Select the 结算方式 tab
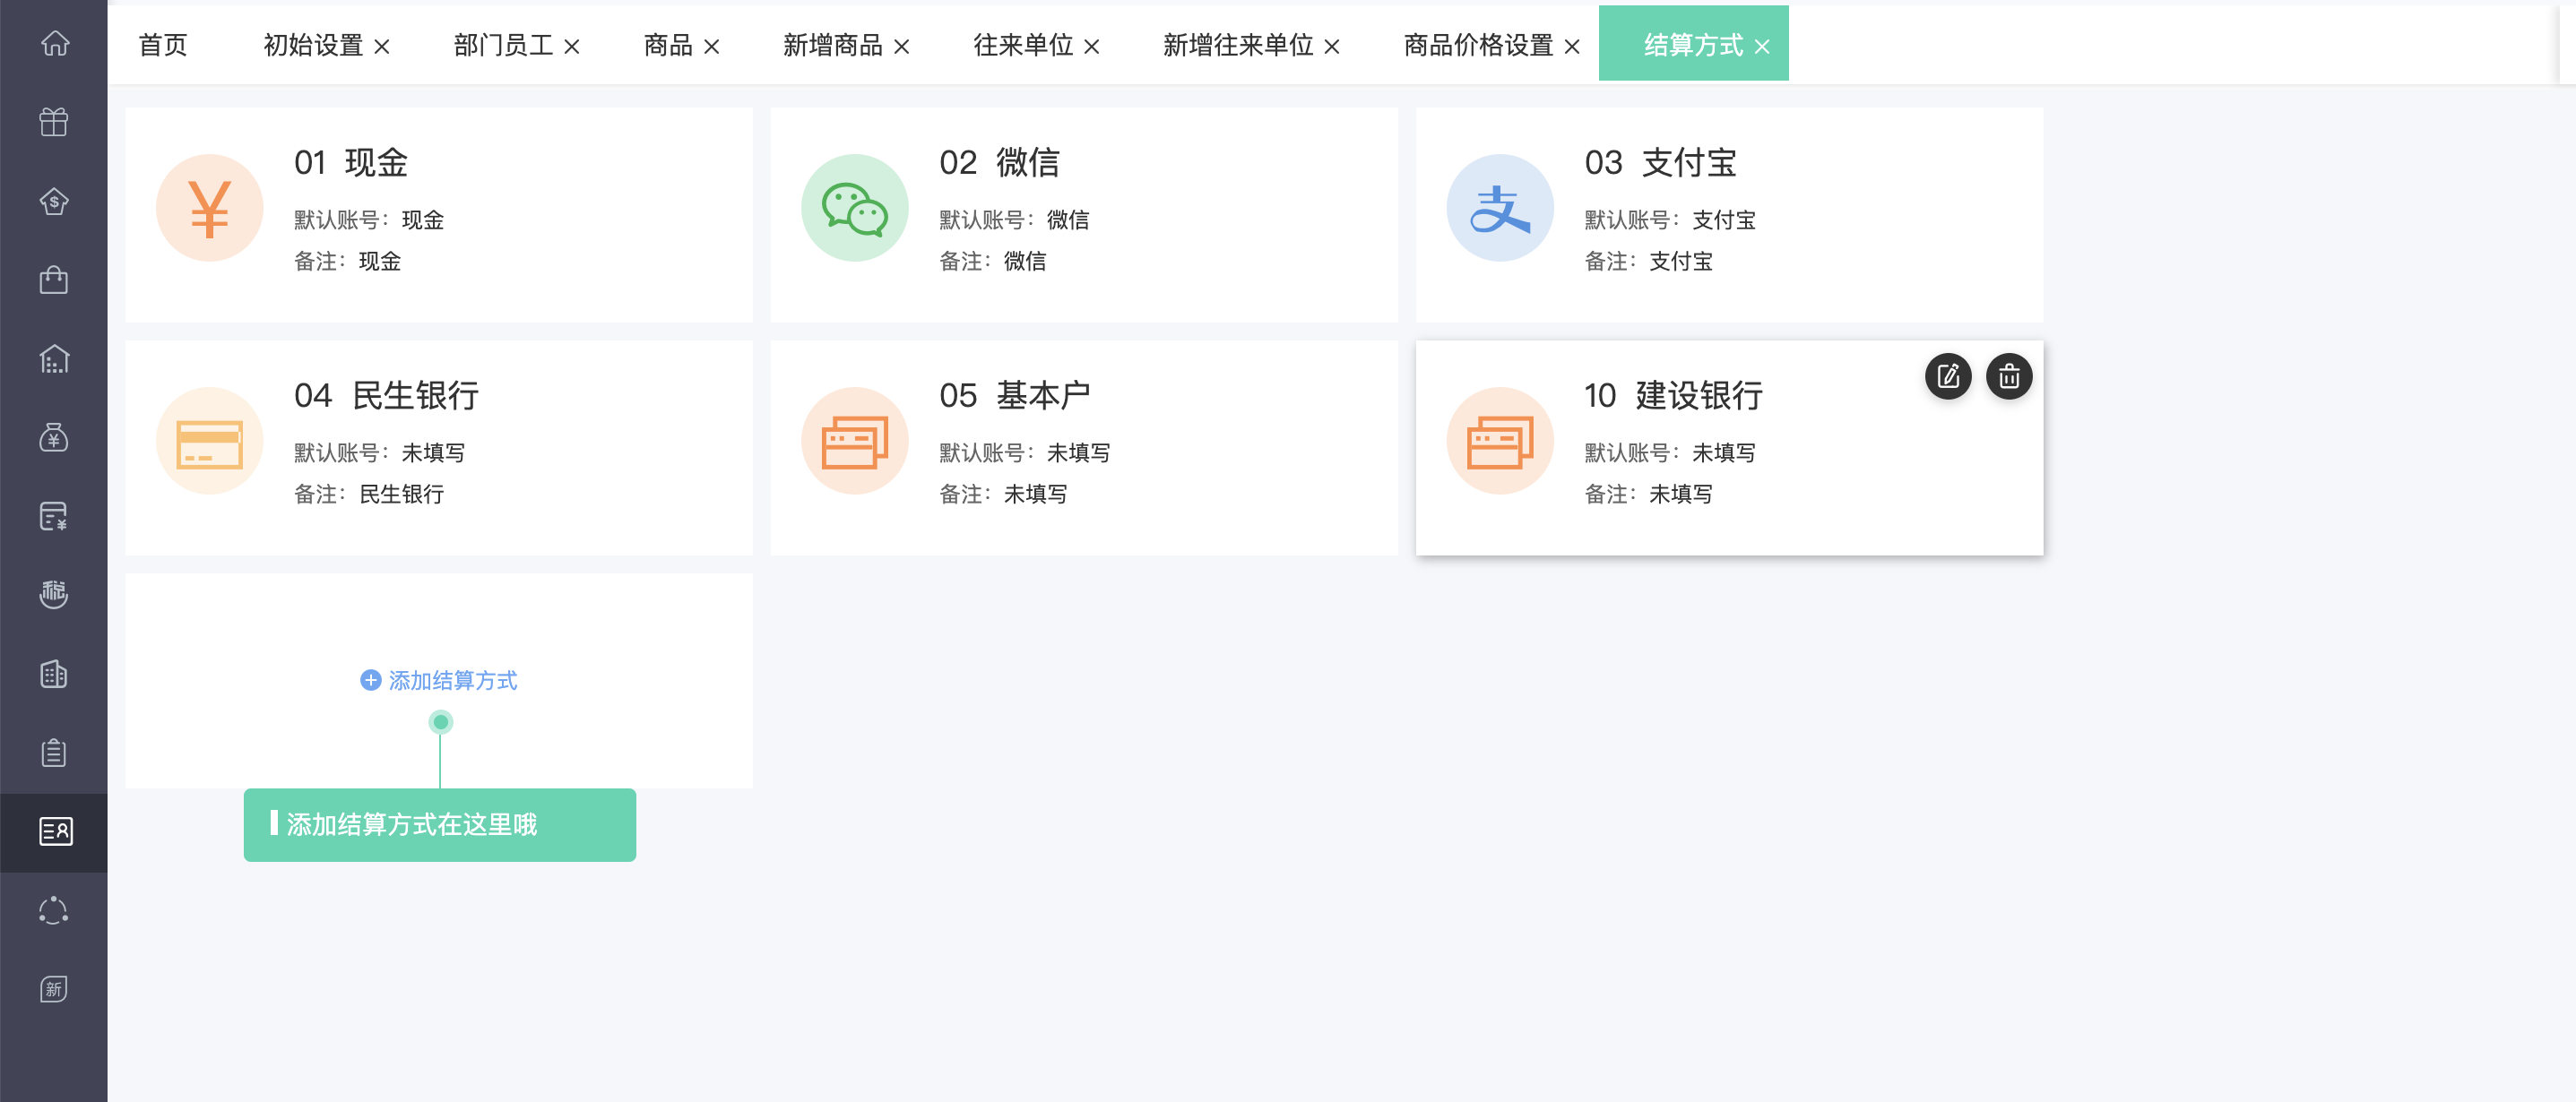The image size is (2576, 1102). tap(1692, 44)
